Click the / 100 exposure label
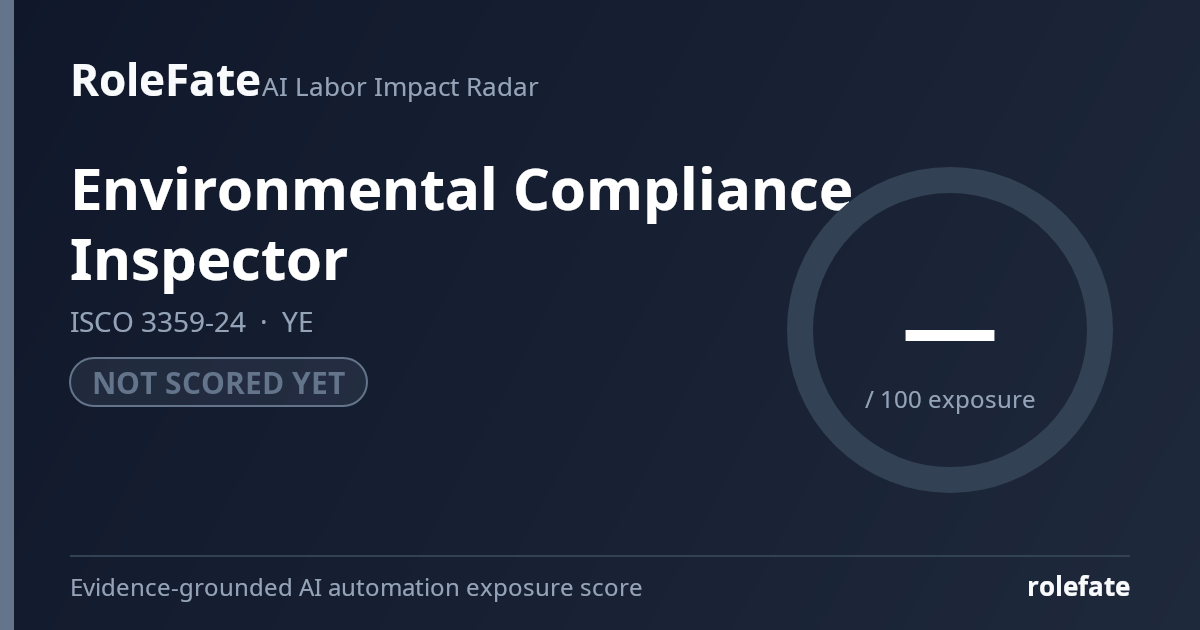The image size is (1200, 630). click(950, 400)
